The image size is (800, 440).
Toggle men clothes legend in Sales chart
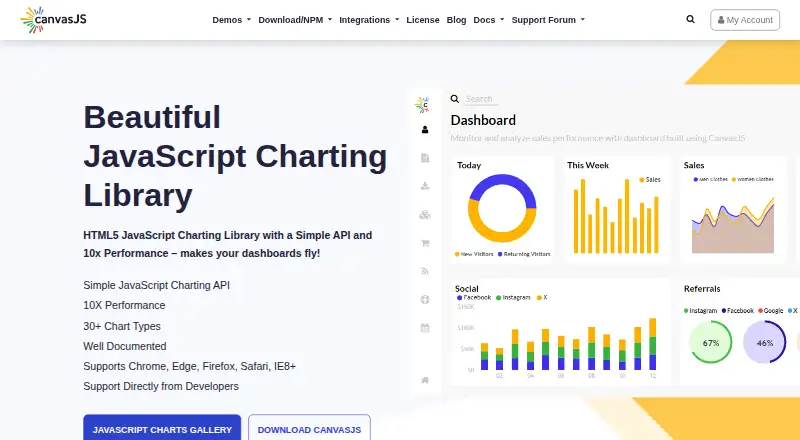[x=710, y=179]
